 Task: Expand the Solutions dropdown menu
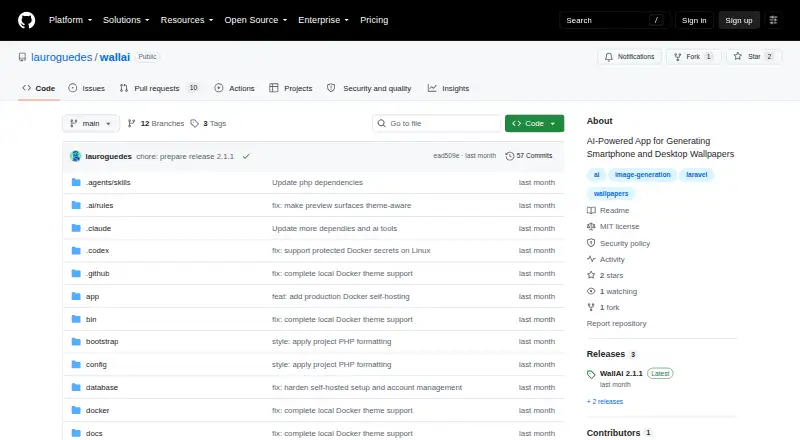(x=126, y=20)
